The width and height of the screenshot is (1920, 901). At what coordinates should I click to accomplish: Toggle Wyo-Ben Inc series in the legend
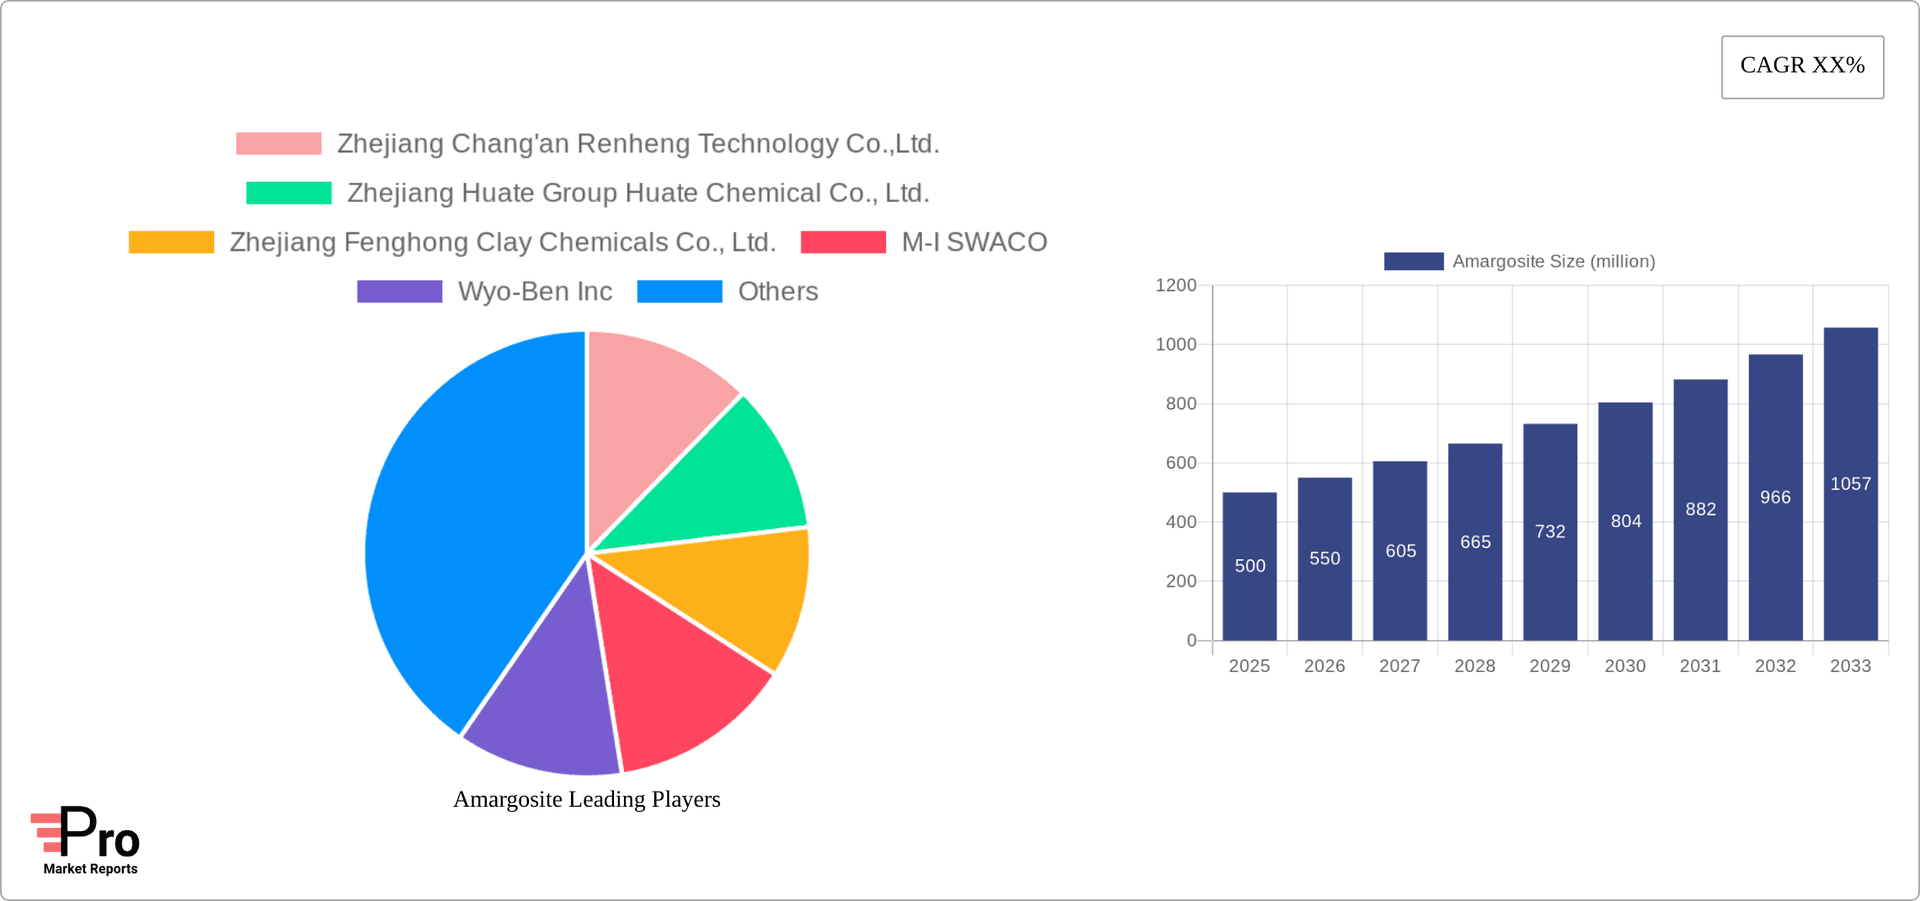coord(535,291)
